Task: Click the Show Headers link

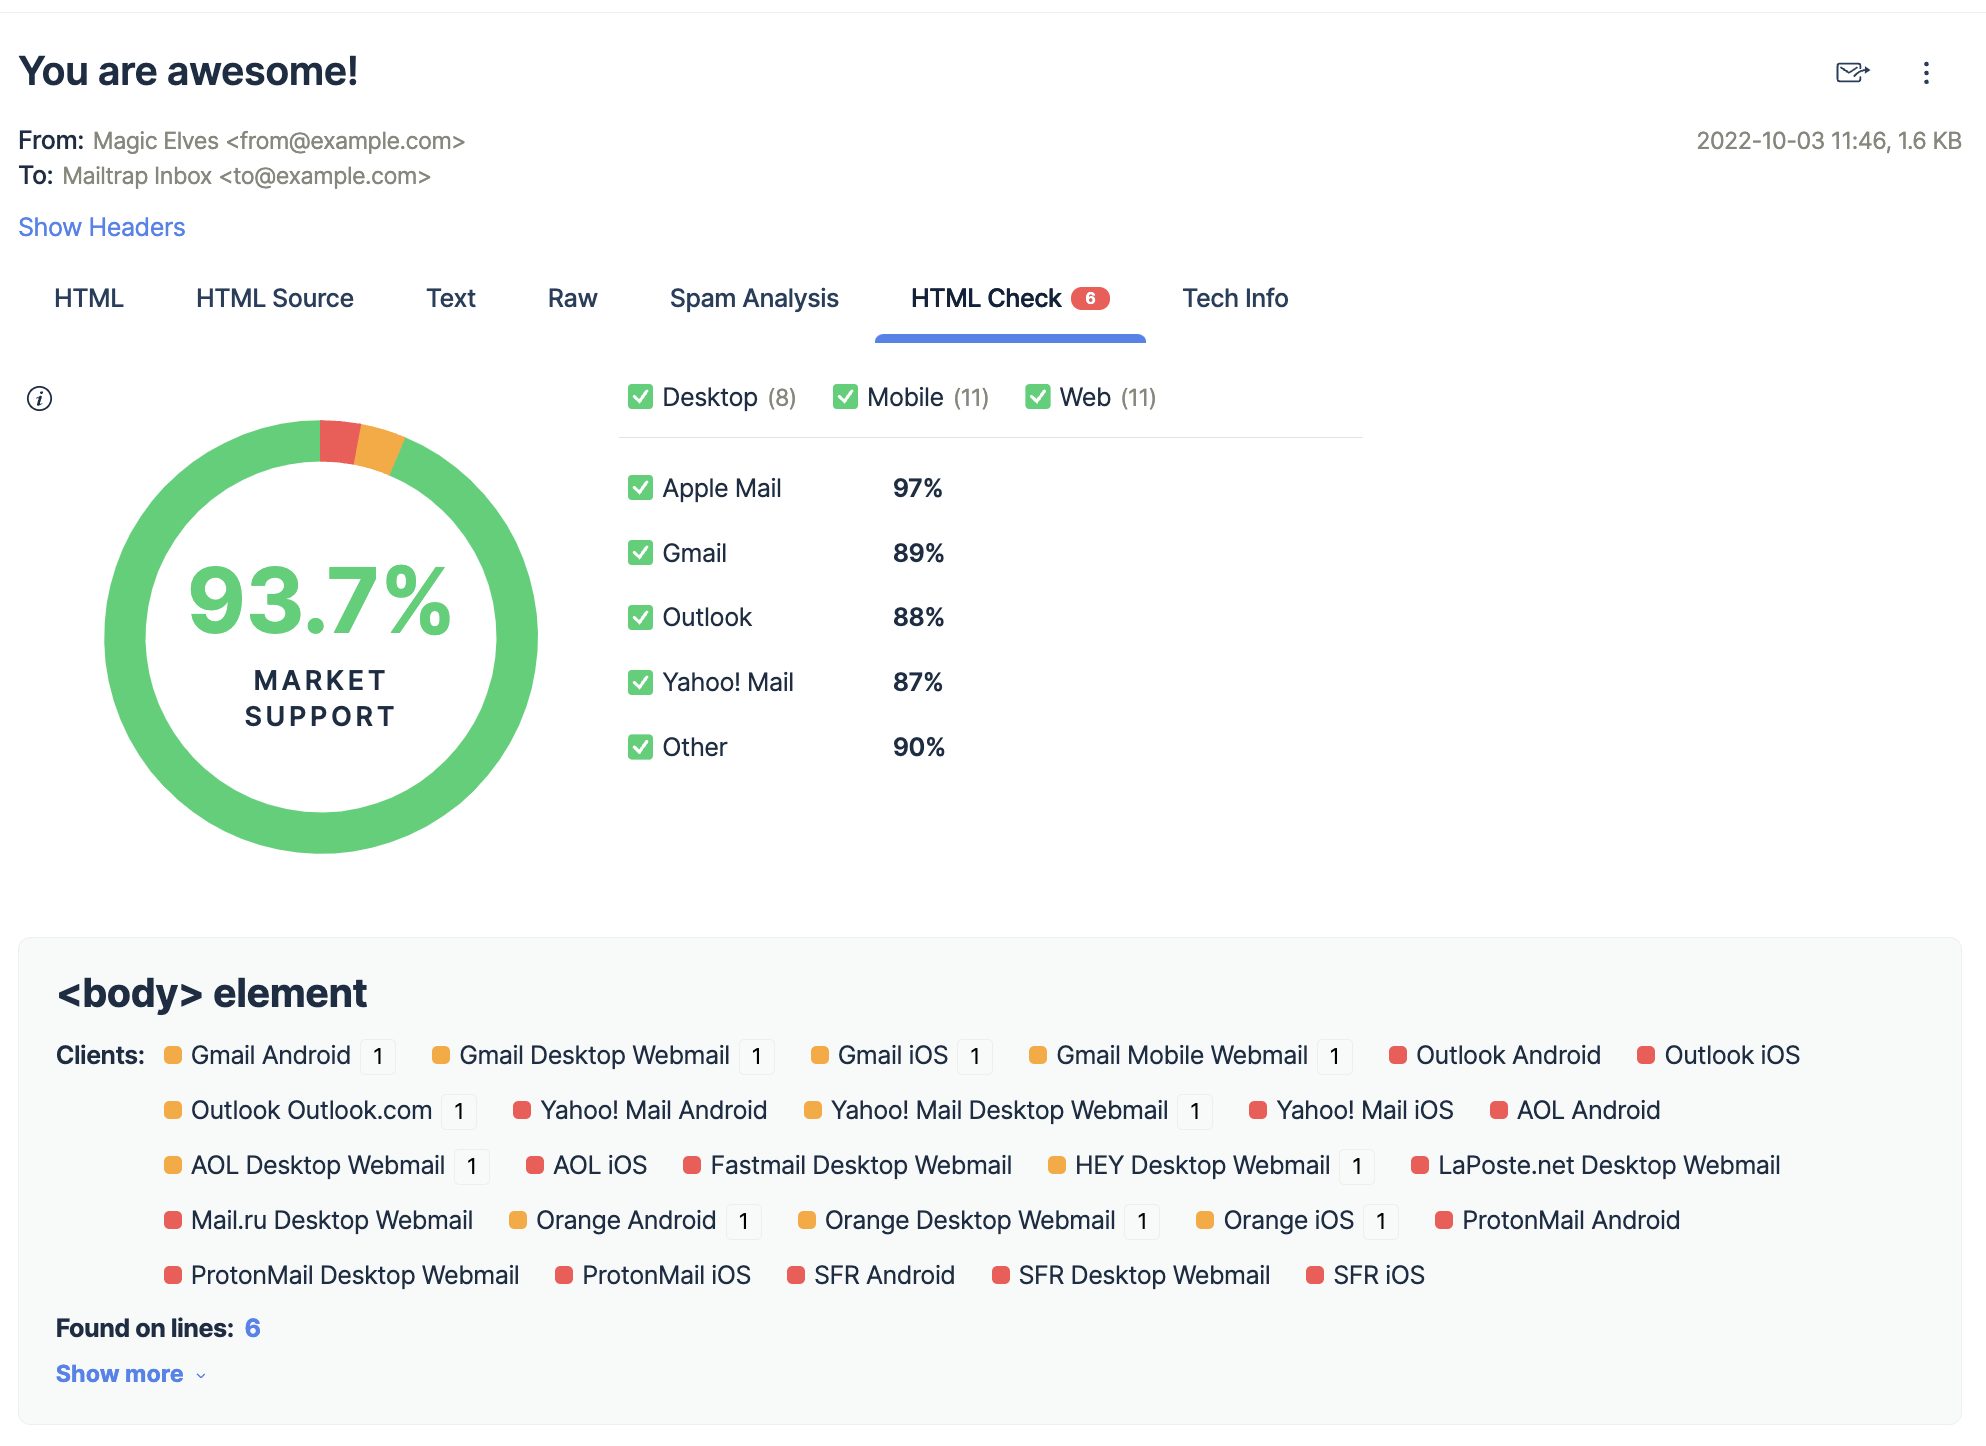Action: tap(102, 227)
